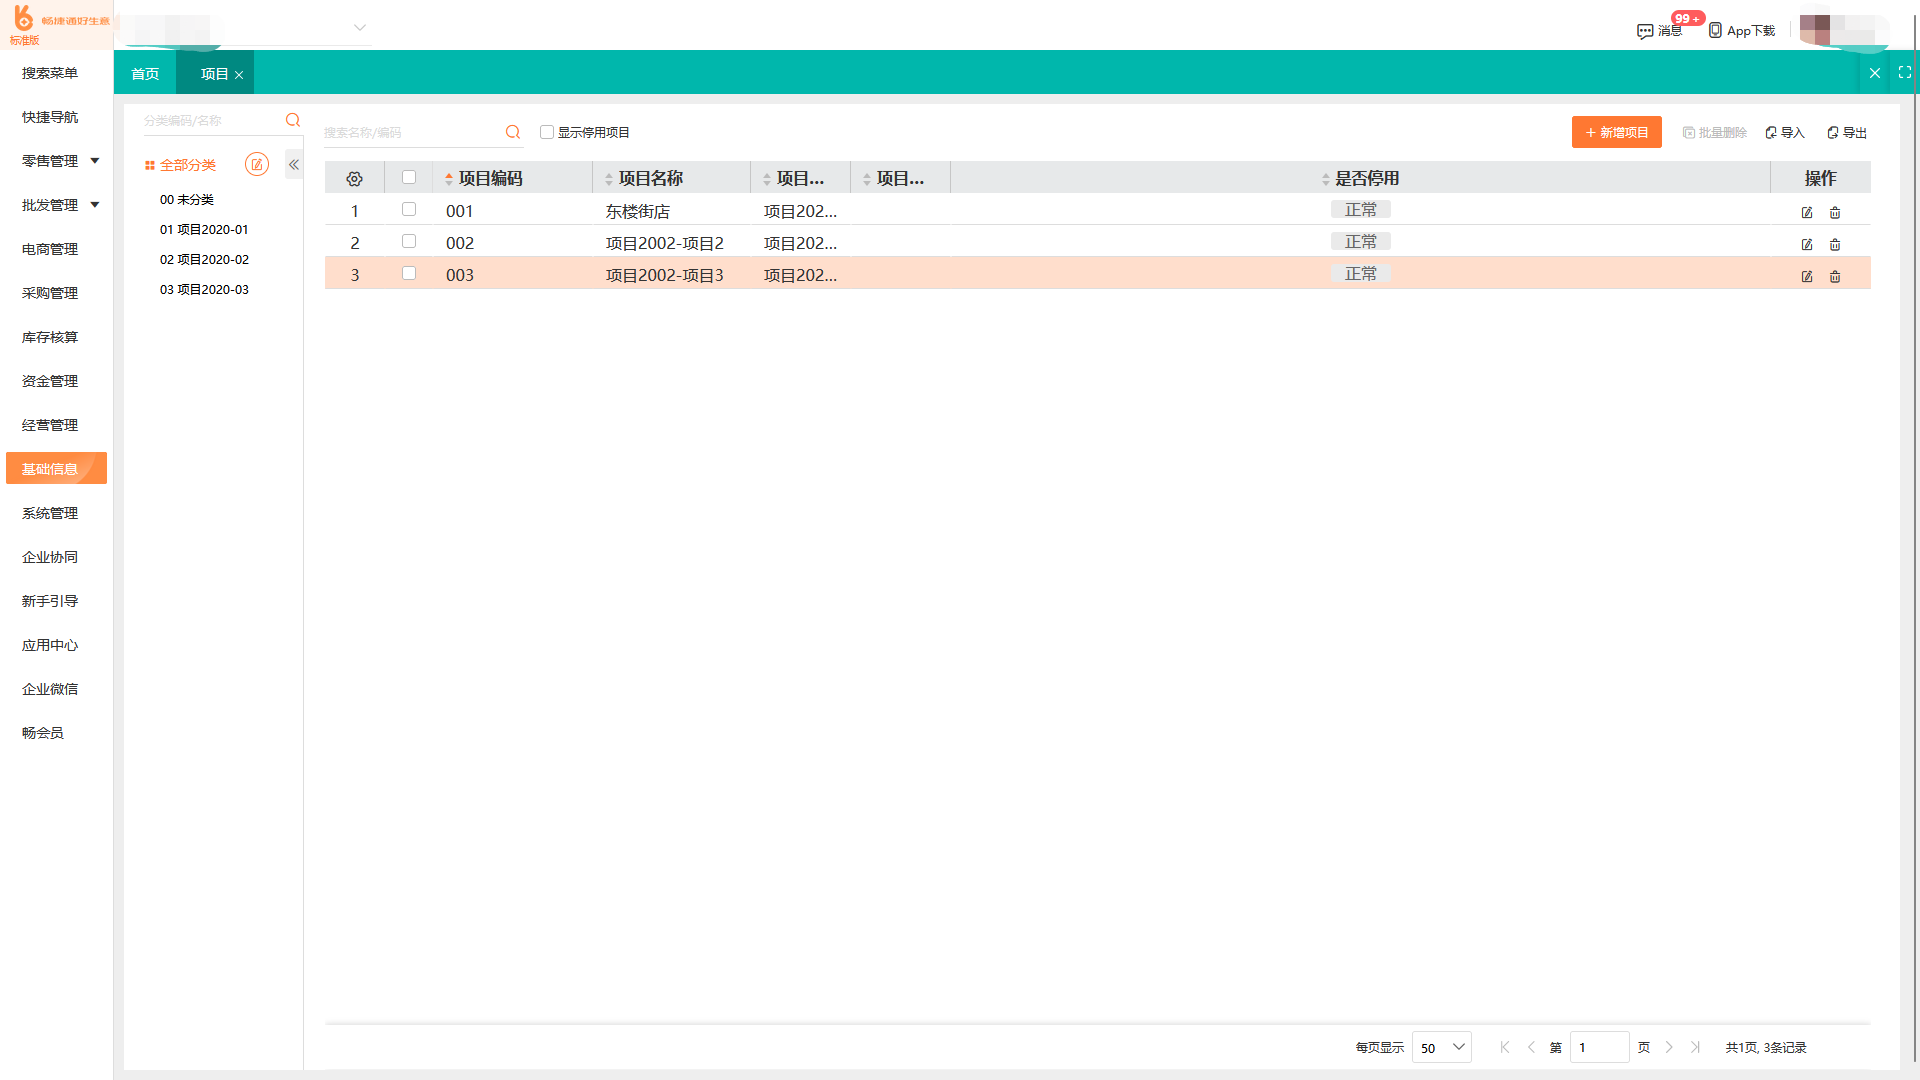Switch to the 项目 tab
Viewport: 1920px width, 1080px height.
[214, 73]
